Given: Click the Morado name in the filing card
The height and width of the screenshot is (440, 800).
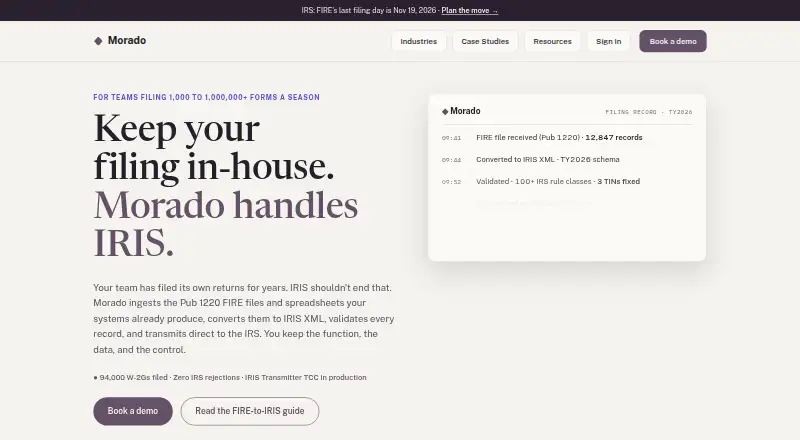Looking at the screenshot, I should click(465, 111).
